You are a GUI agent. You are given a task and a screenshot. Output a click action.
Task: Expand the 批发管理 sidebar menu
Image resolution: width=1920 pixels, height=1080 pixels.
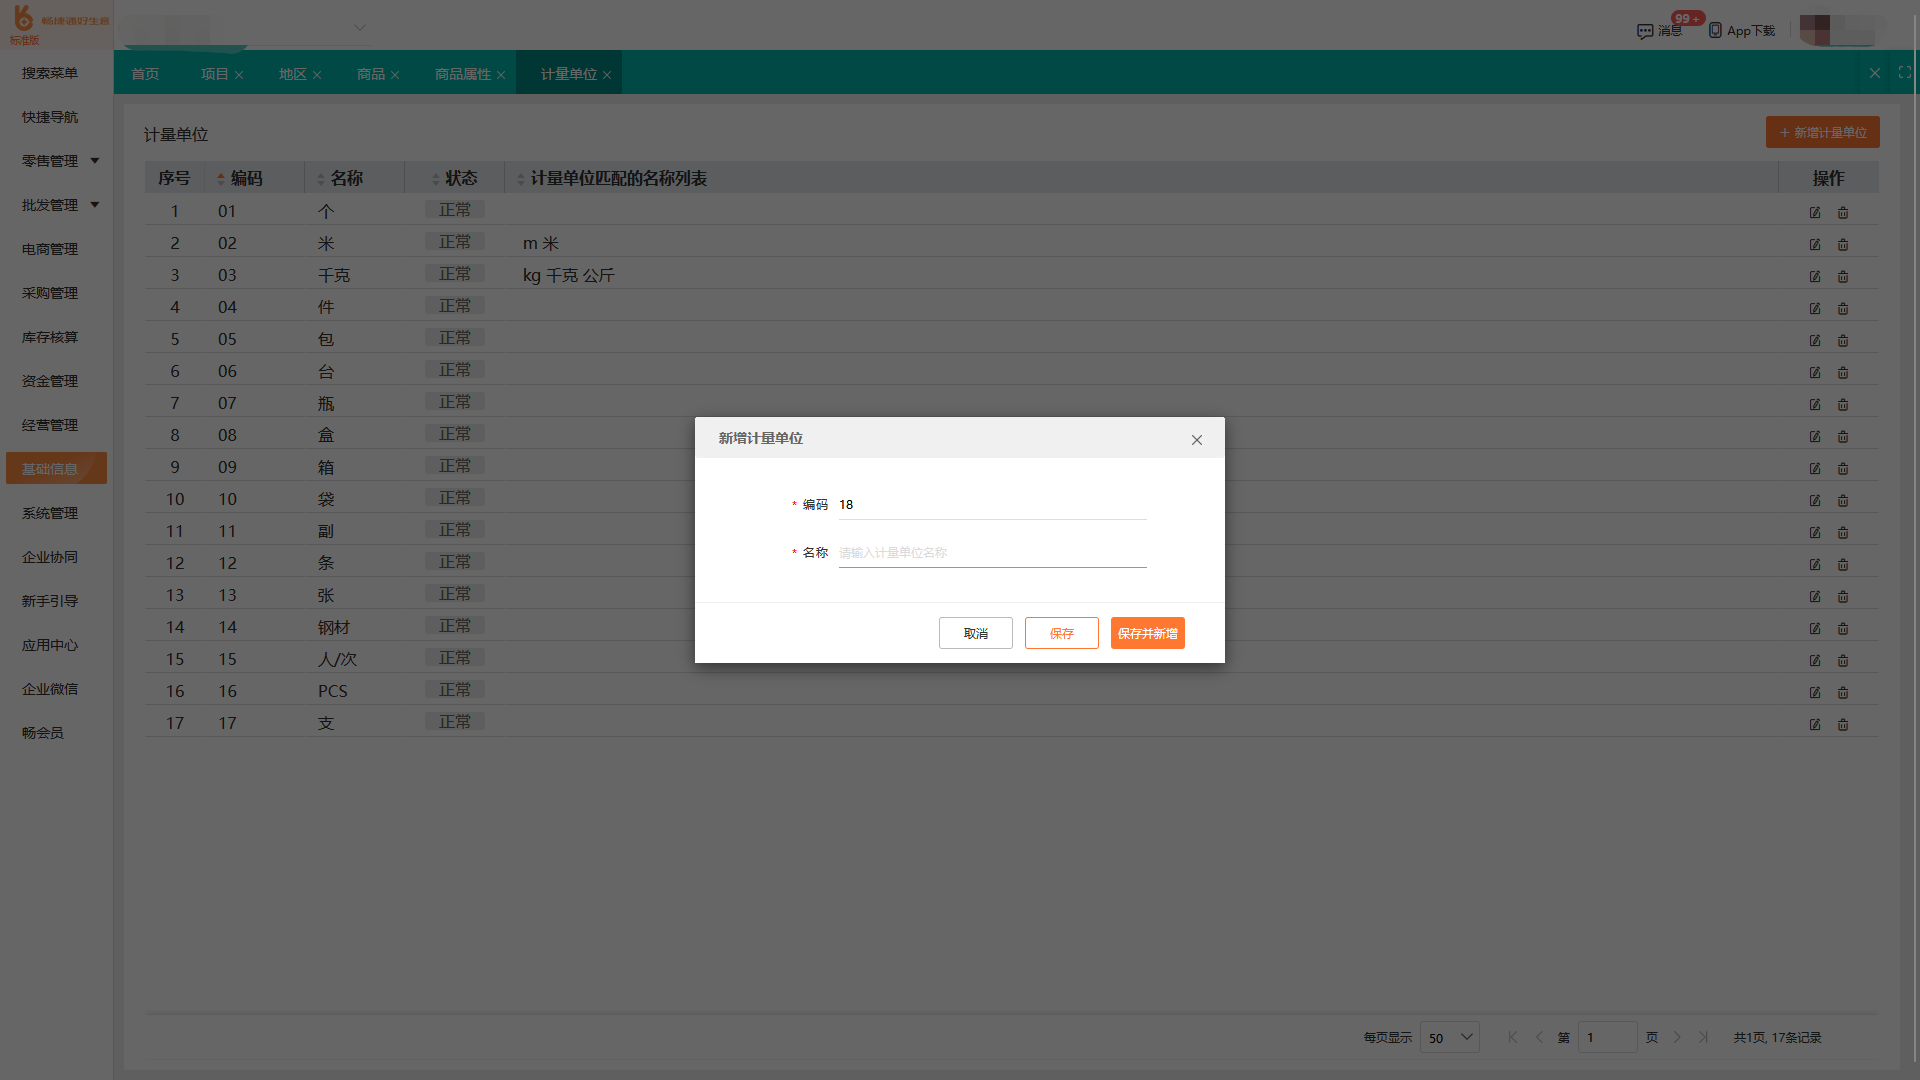coord(55,204)
